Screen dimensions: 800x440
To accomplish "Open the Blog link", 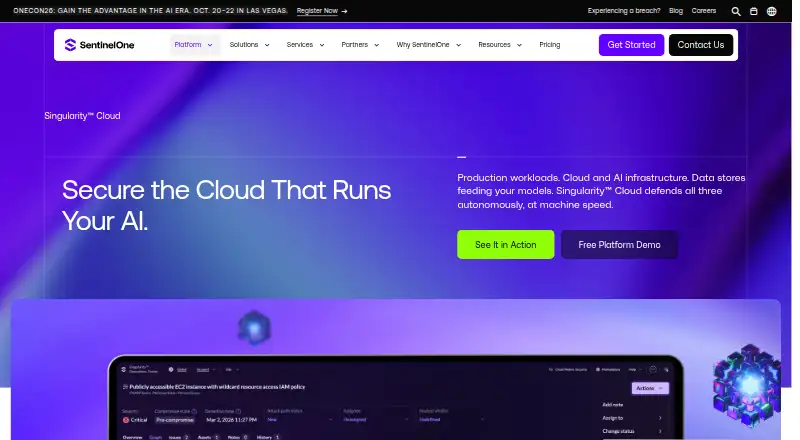I will point(676,11).
